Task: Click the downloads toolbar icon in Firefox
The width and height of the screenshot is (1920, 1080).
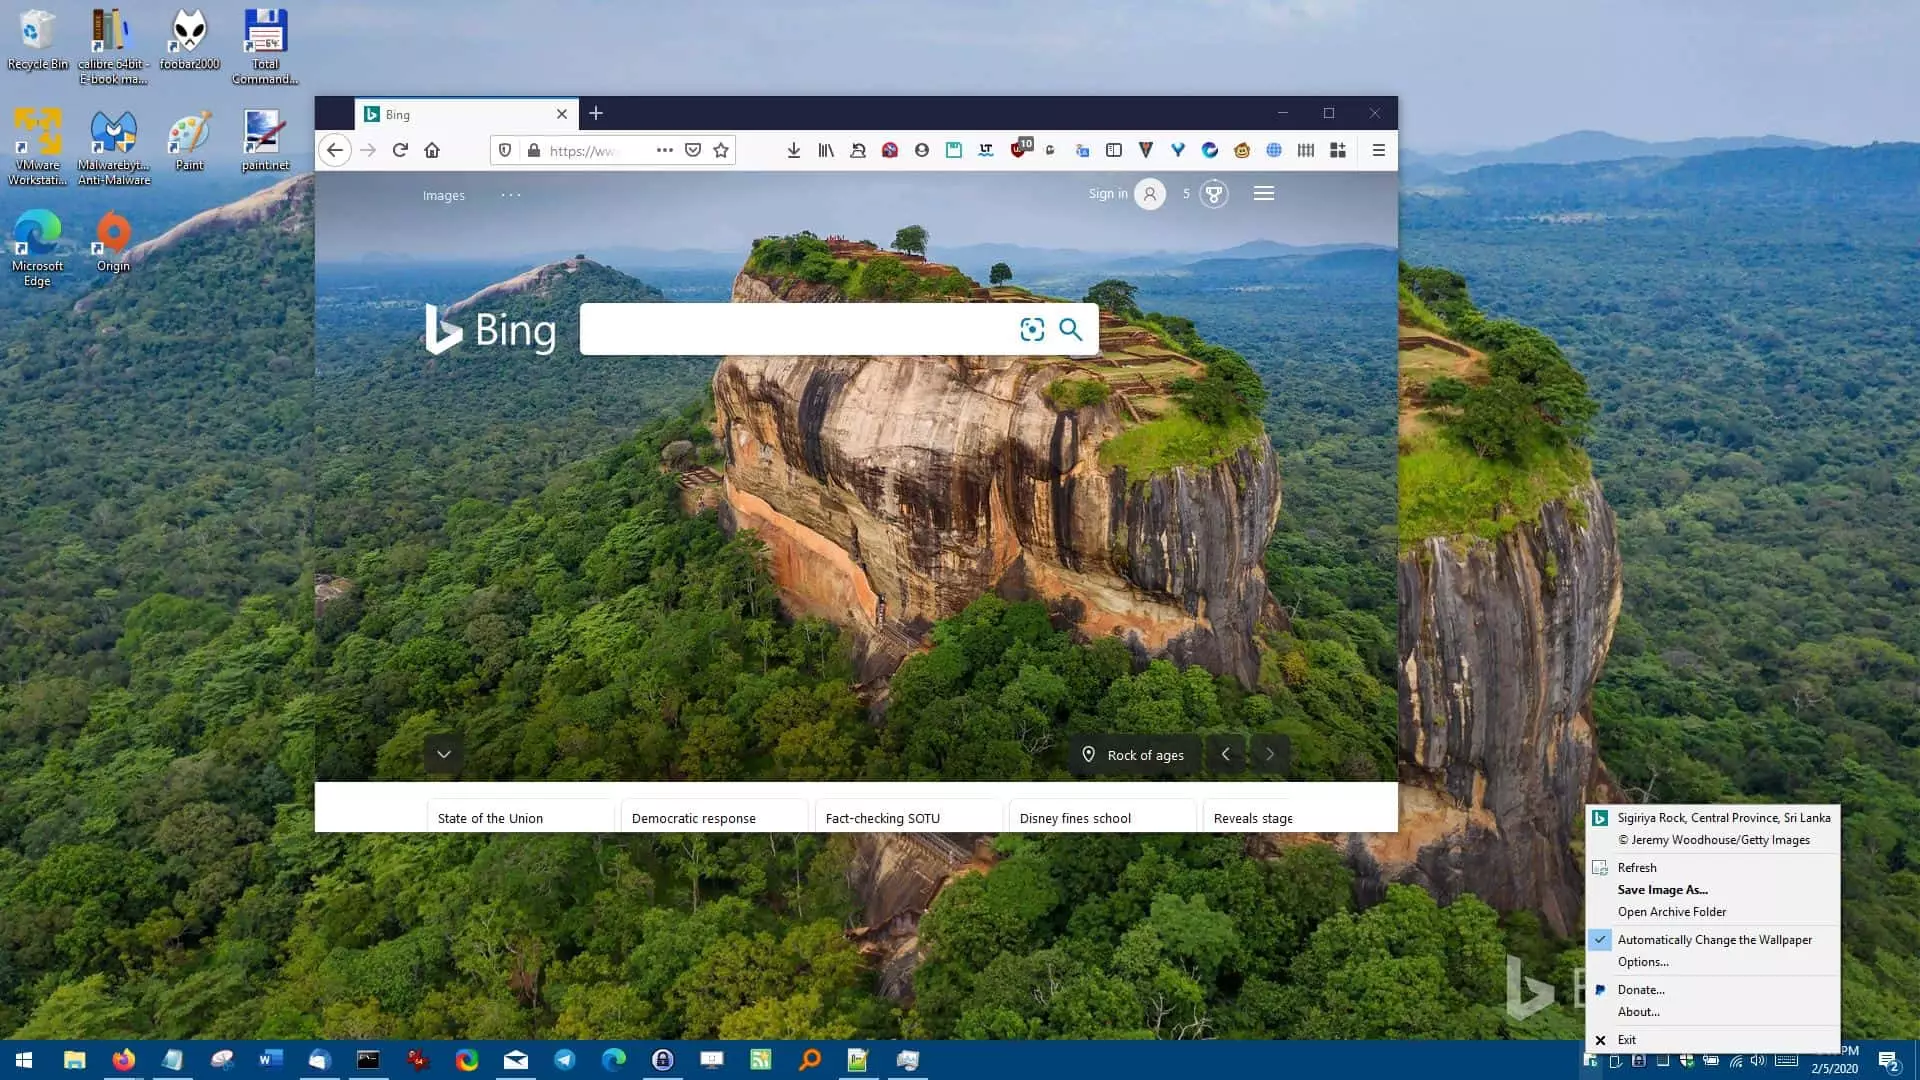Action: coord(793,149)
